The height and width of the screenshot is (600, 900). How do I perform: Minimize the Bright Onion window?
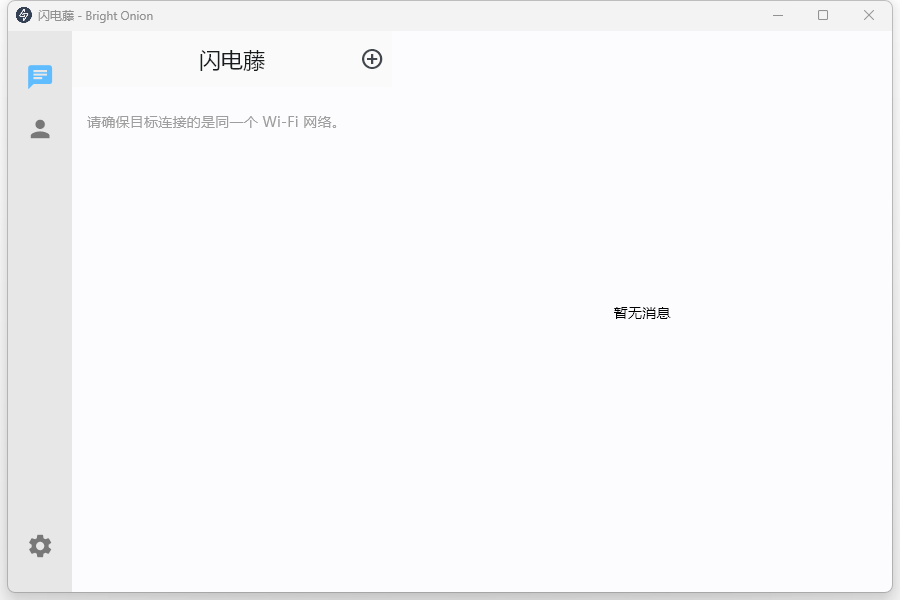tap(777, 15)
